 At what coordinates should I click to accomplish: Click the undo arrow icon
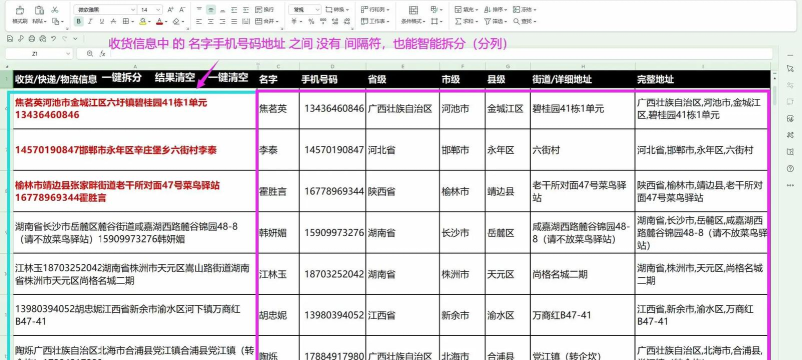click(x=53, y=38)
